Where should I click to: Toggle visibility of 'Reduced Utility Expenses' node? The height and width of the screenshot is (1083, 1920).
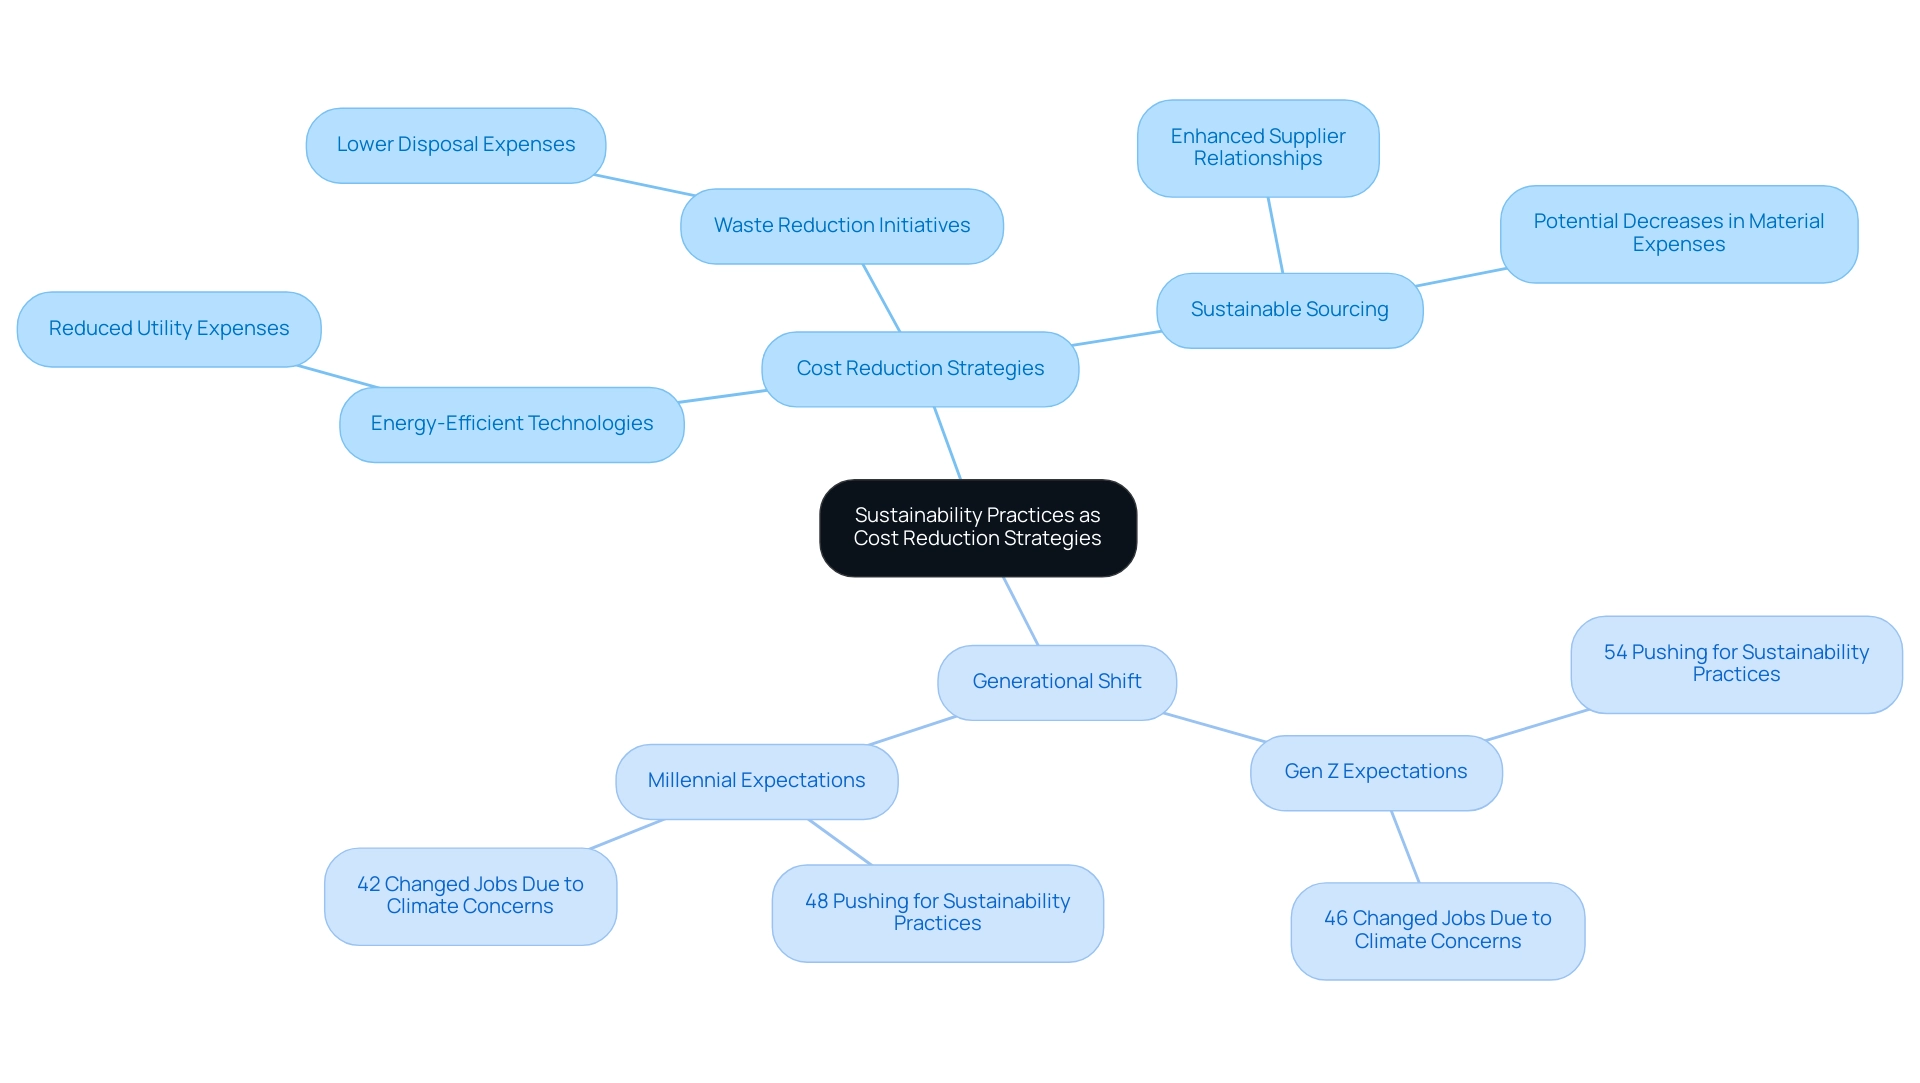pos(169,327)
